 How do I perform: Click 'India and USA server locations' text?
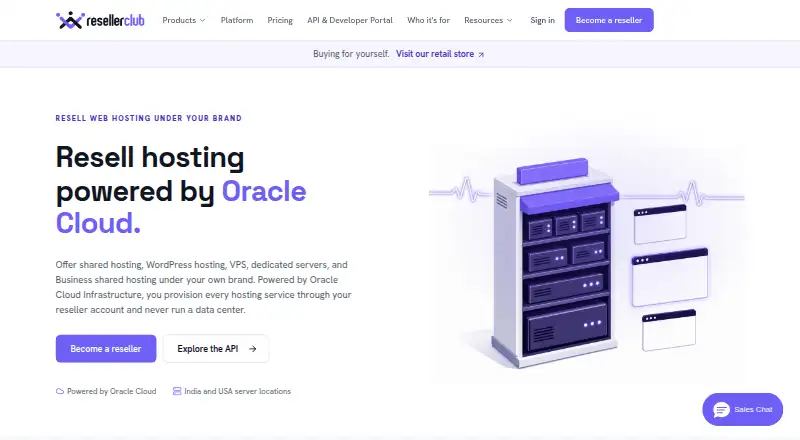238,392
